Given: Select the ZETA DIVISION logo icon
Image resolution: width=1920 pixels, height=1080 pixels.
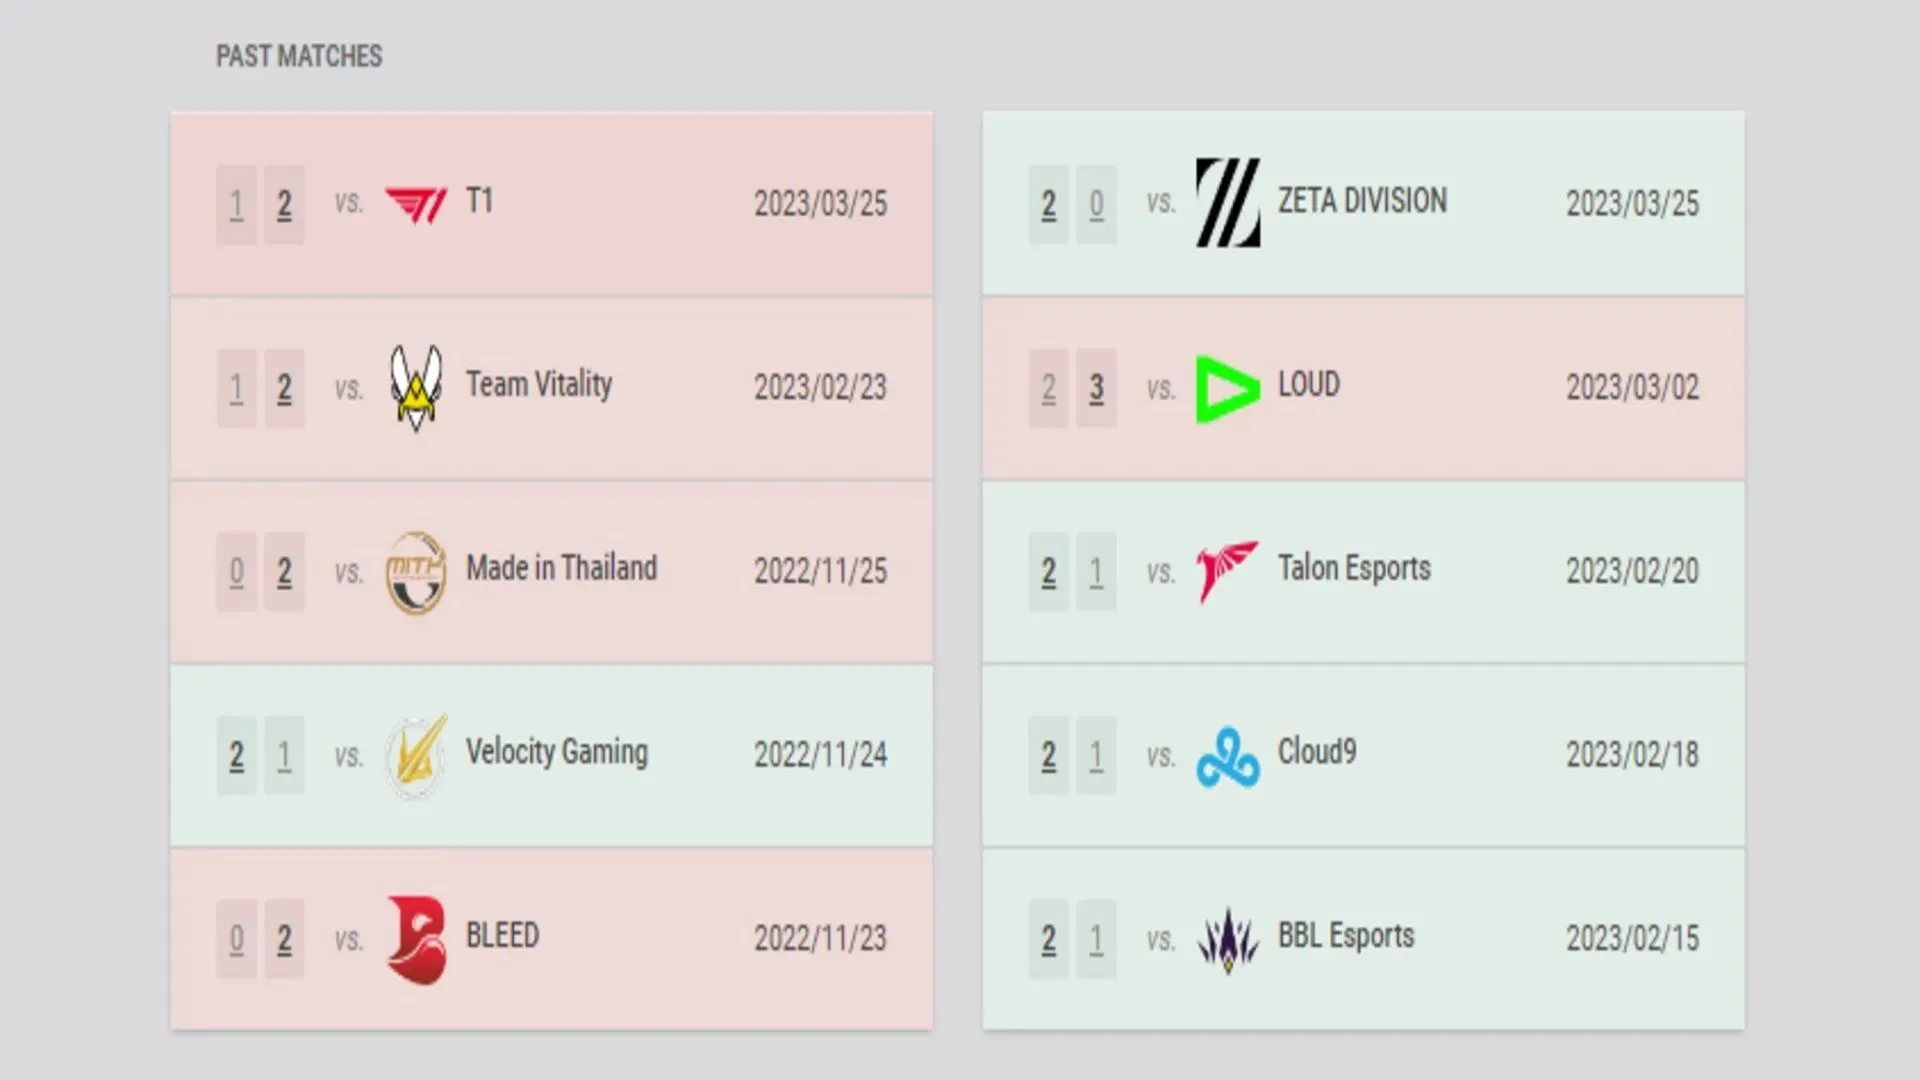Looking at the screenshot, I should [1226, 202].
